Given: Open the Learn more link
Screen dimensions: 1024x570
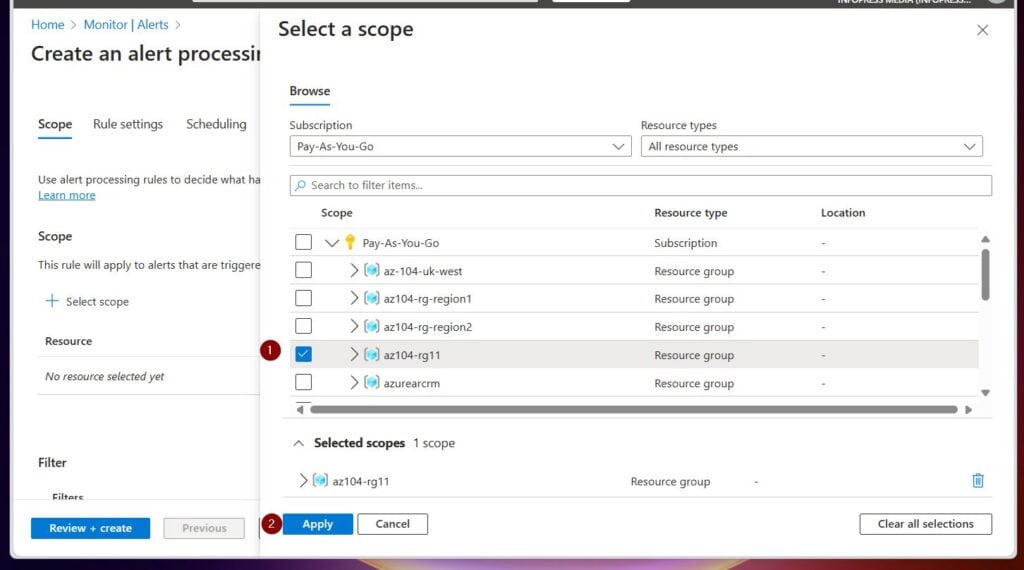Looking at the screenshot, I should click(67, 195).
